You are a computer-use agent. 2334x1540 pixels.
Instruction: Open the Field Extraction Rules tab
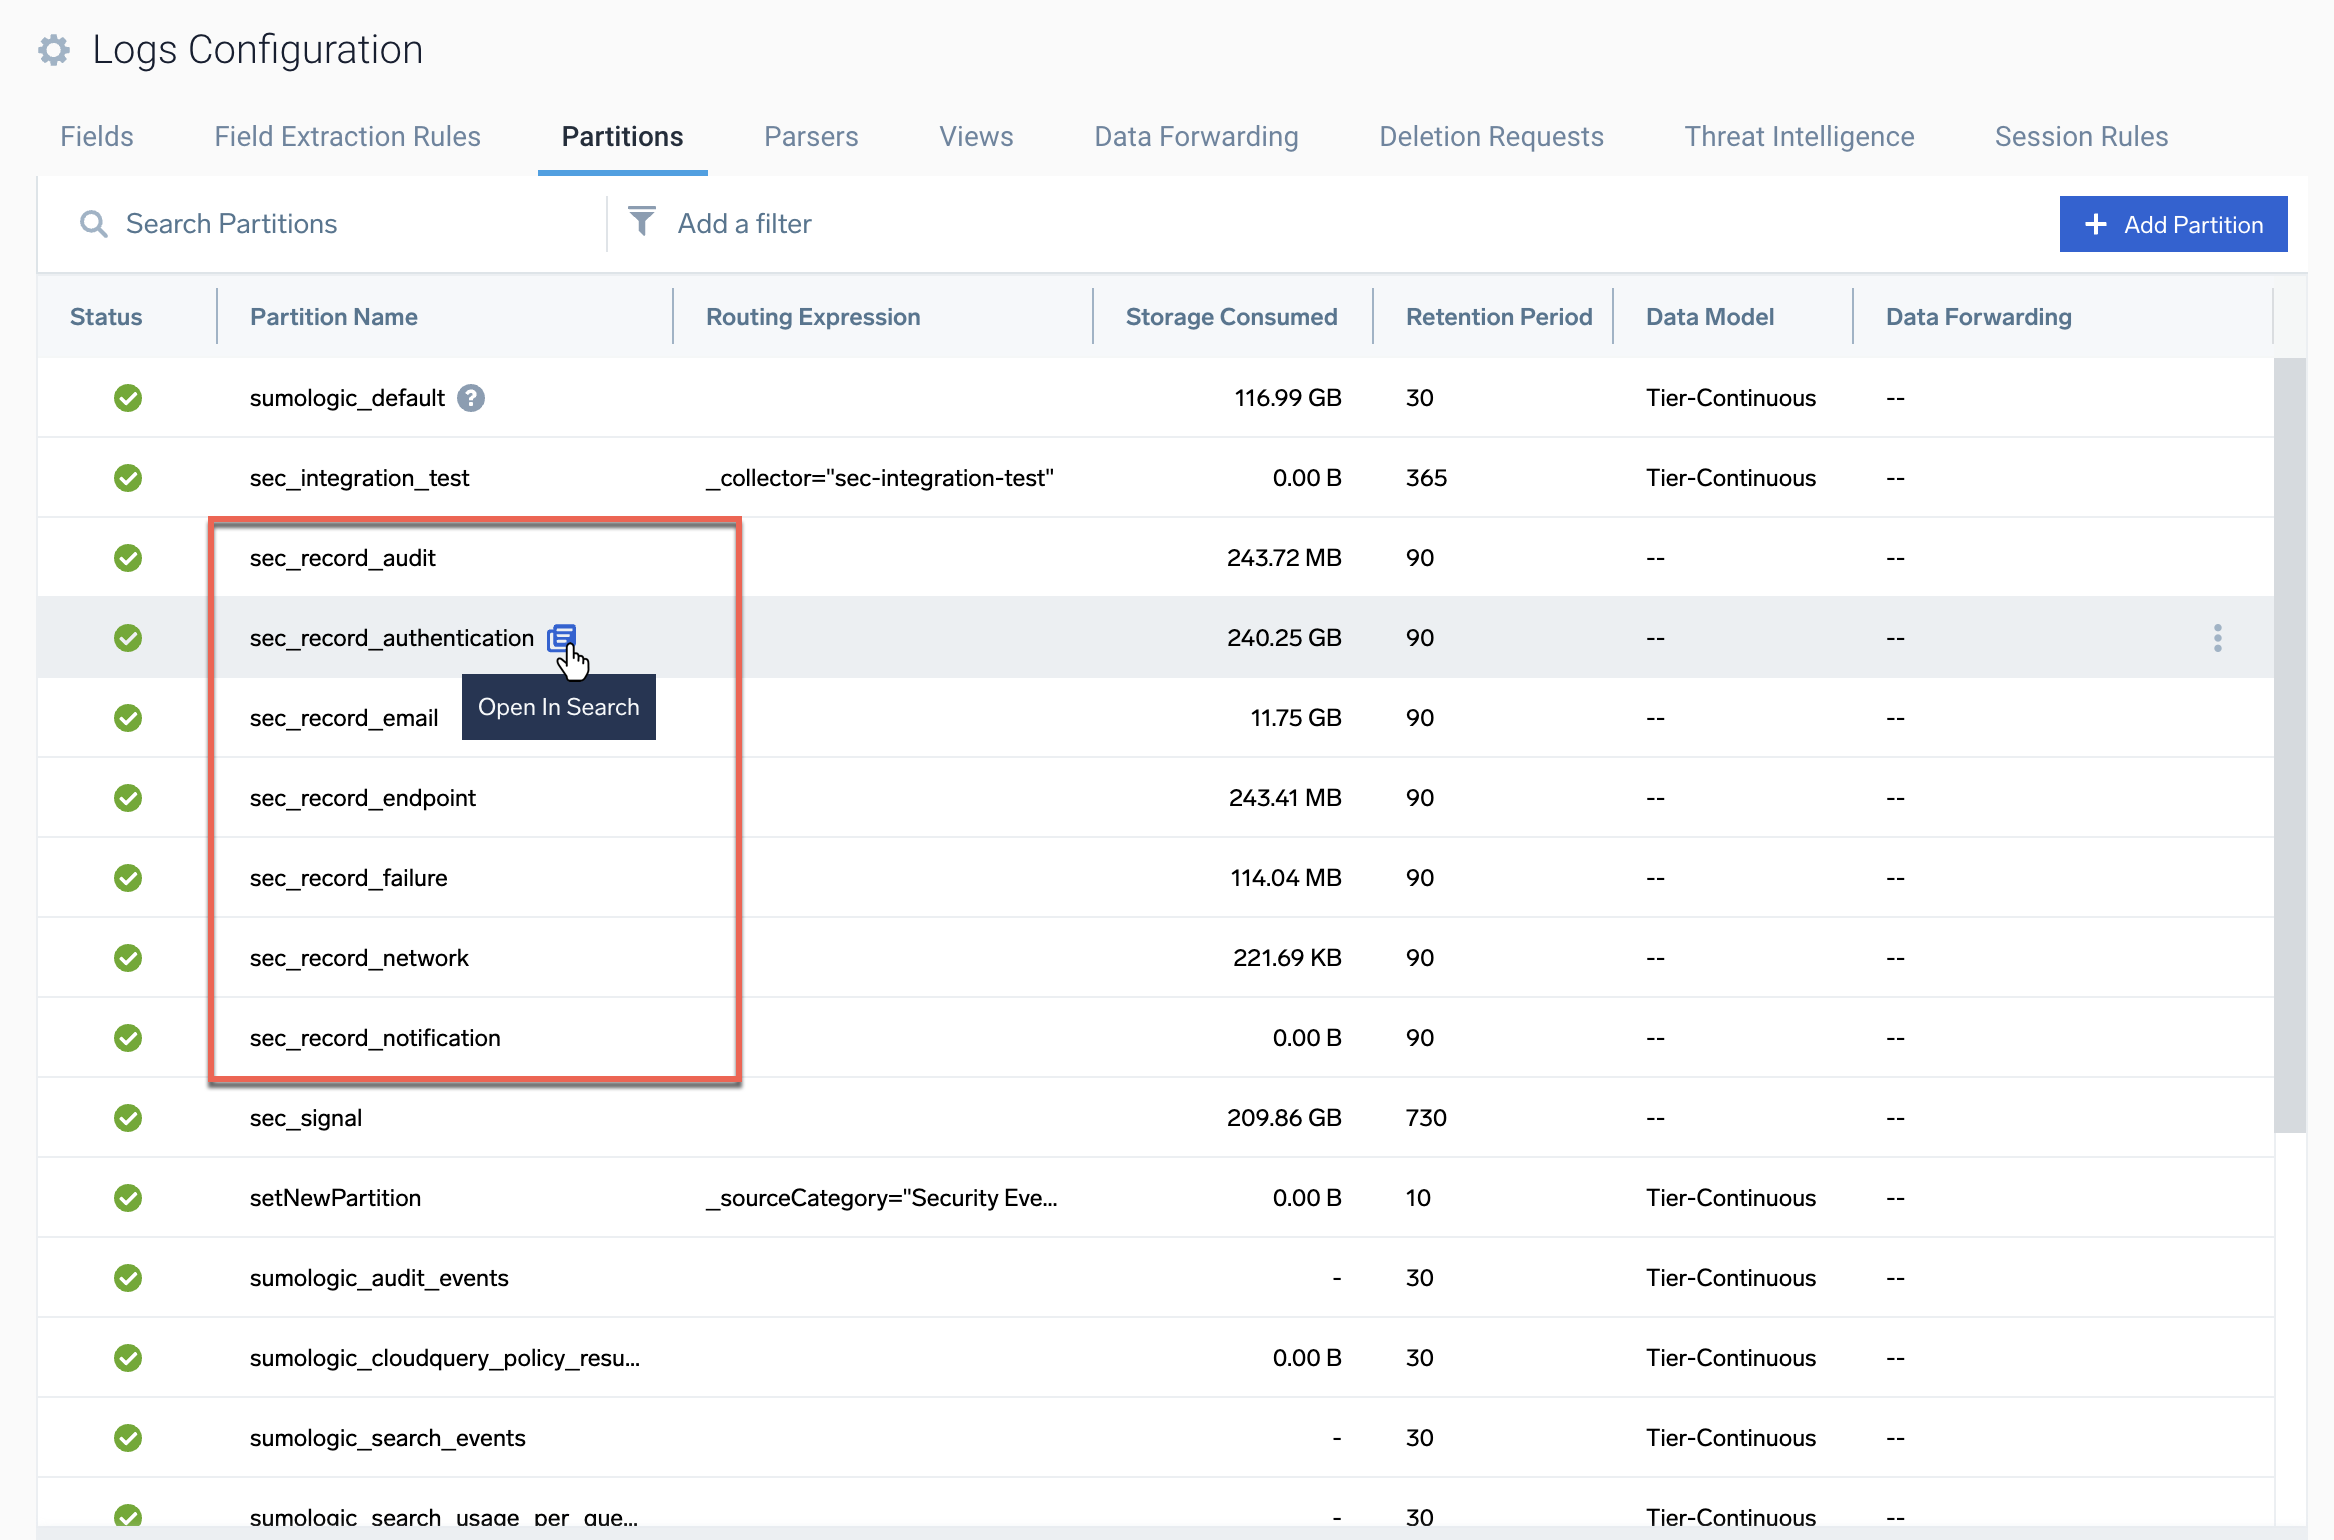click(347, 137)
